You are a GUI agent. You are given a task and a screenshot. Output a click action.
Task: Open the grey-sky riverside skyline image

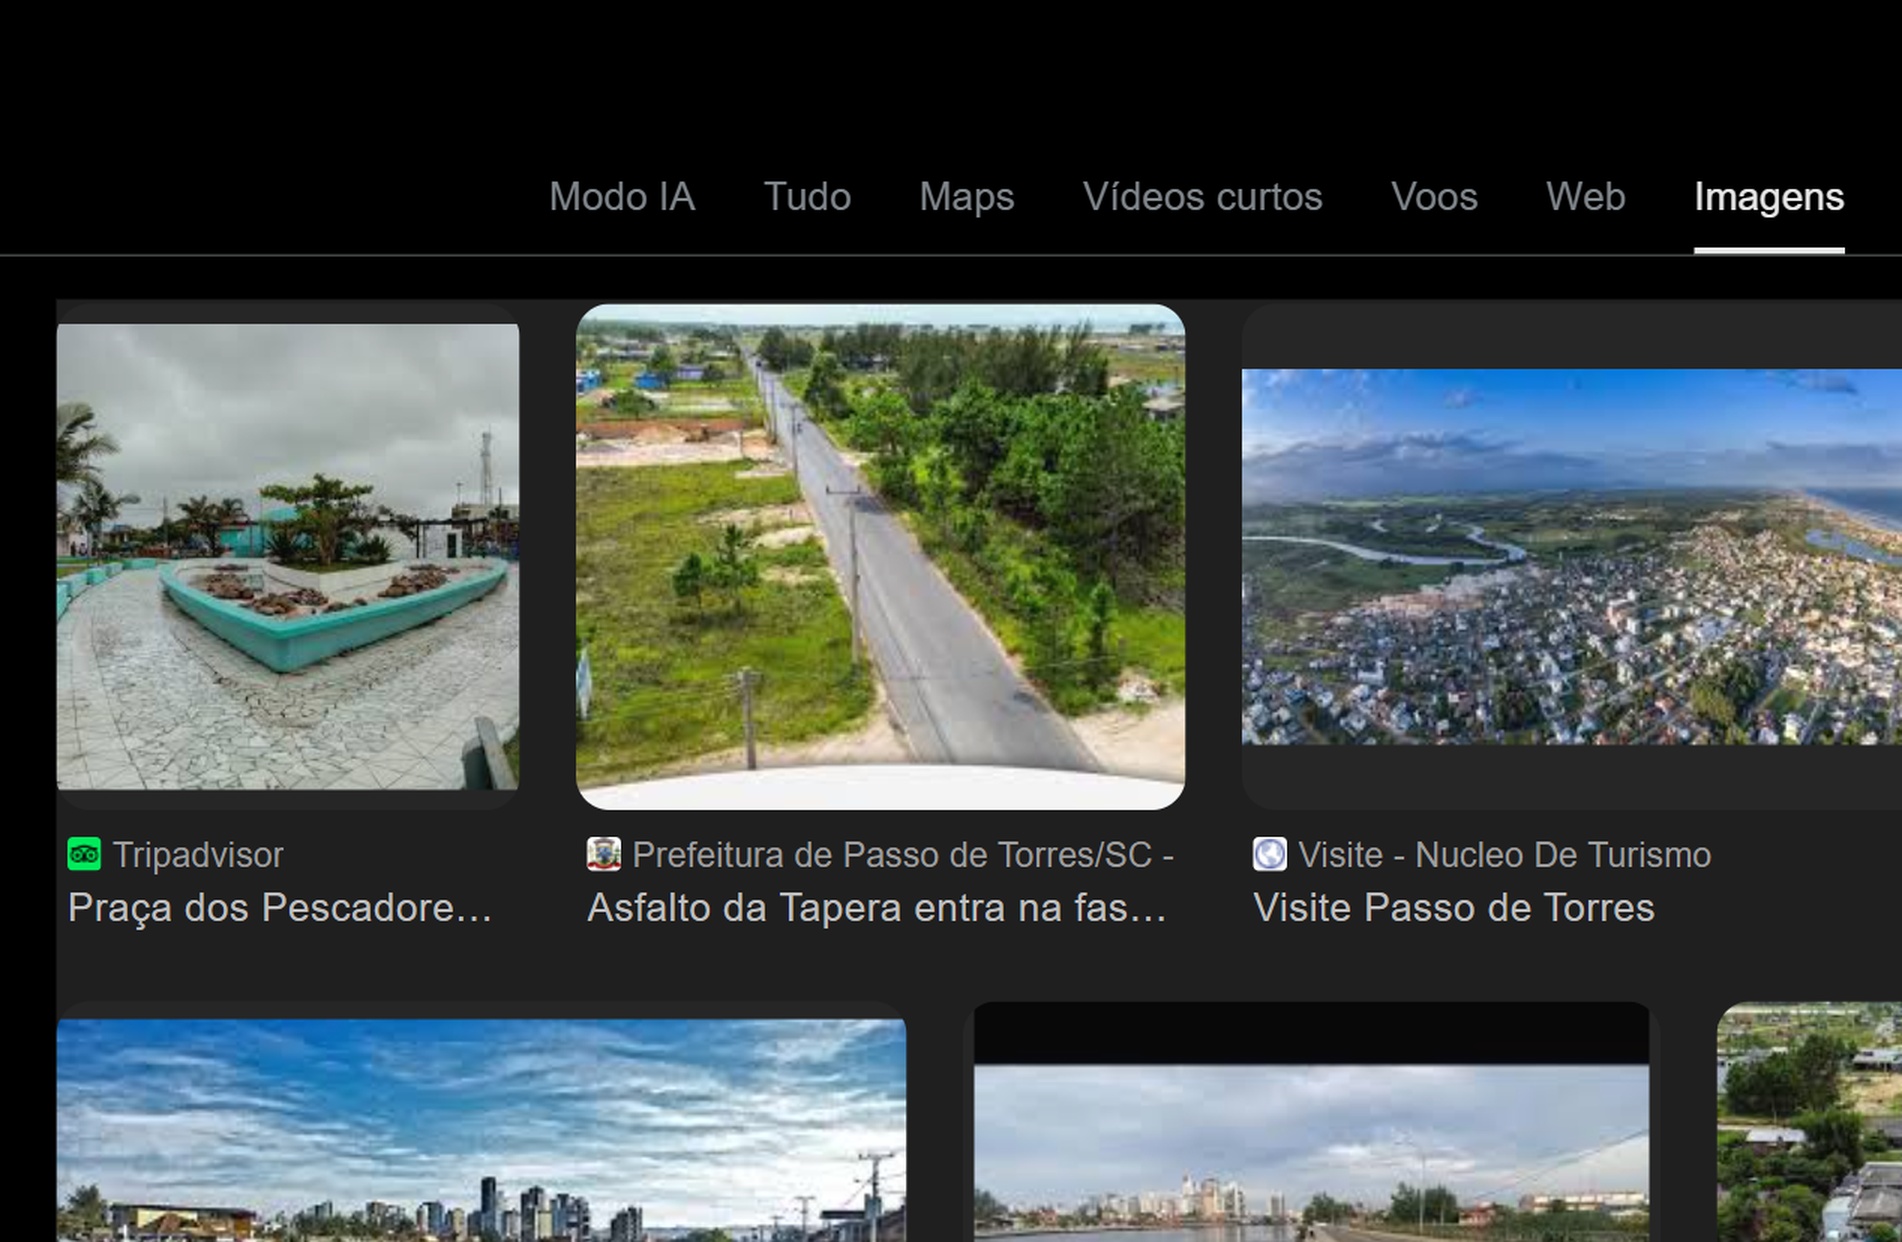1311,1150
